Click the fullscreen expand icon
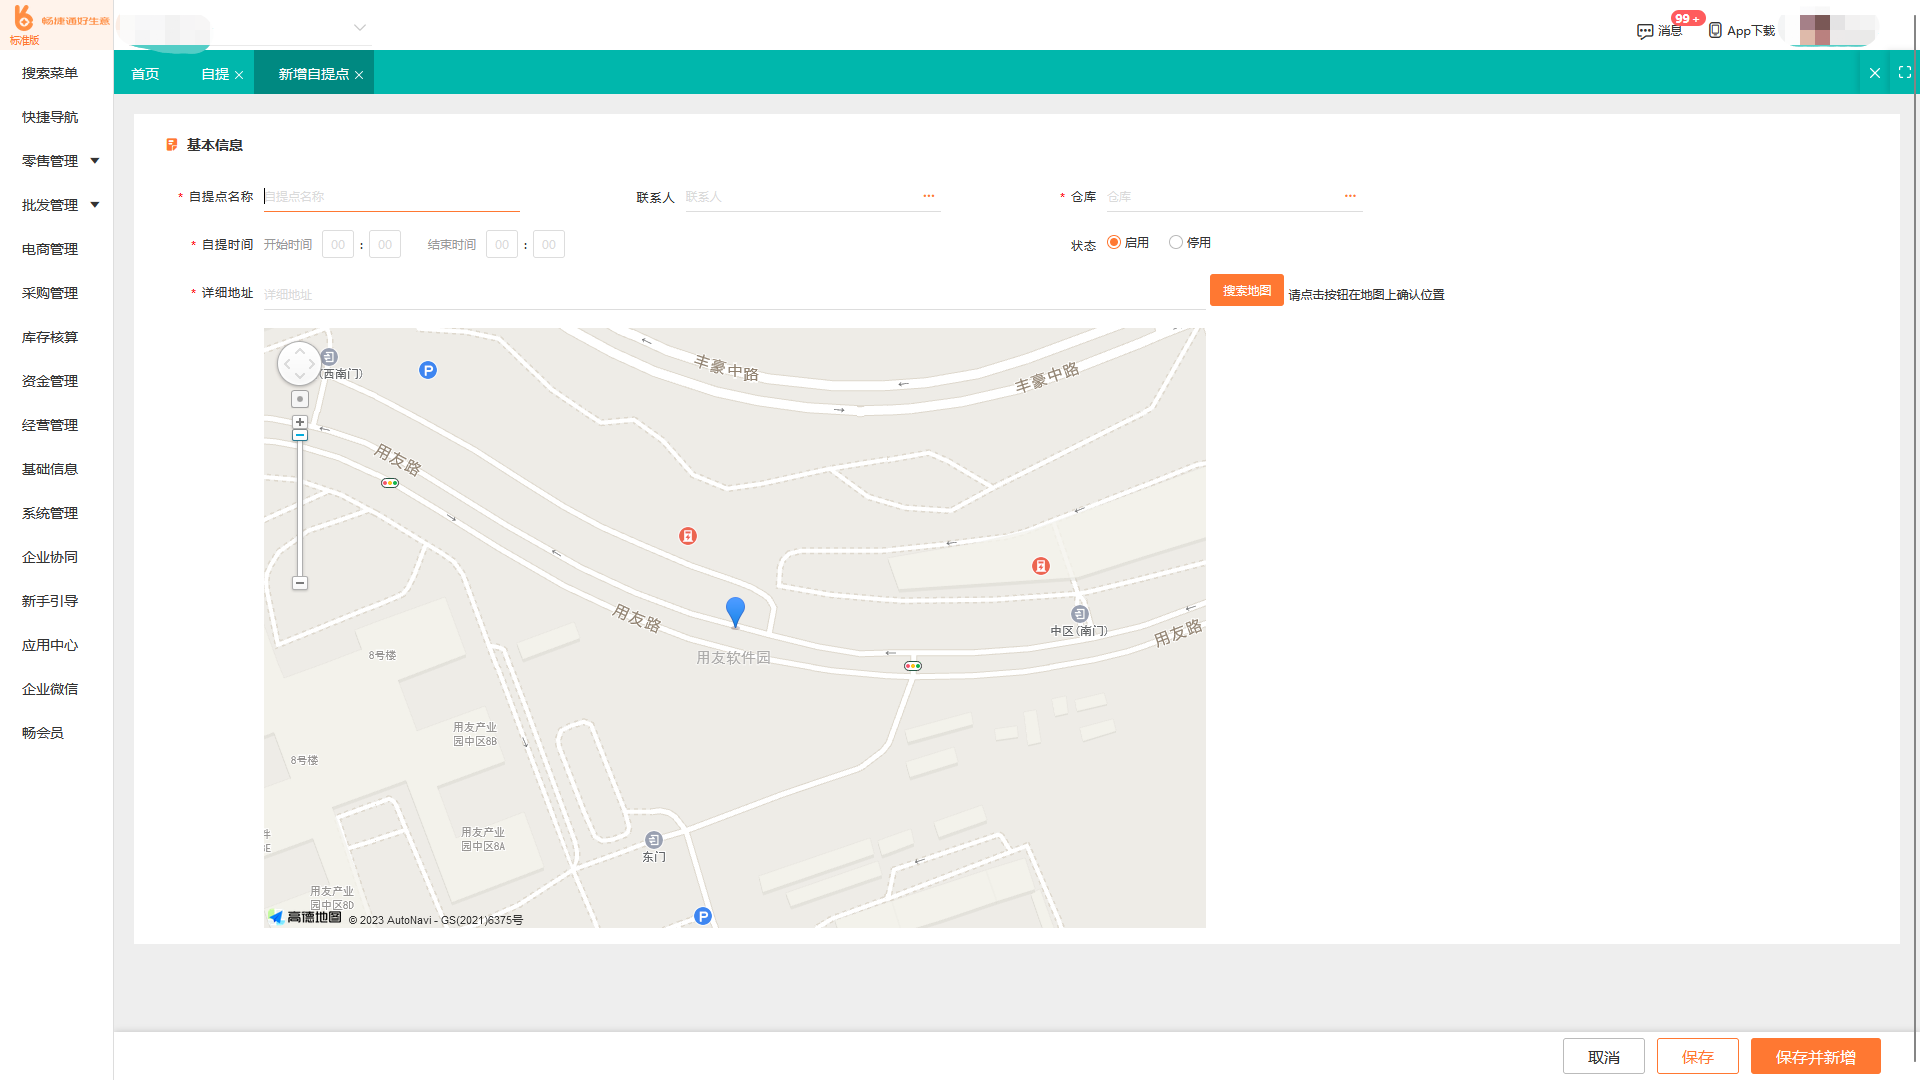 click(1904, 73)
